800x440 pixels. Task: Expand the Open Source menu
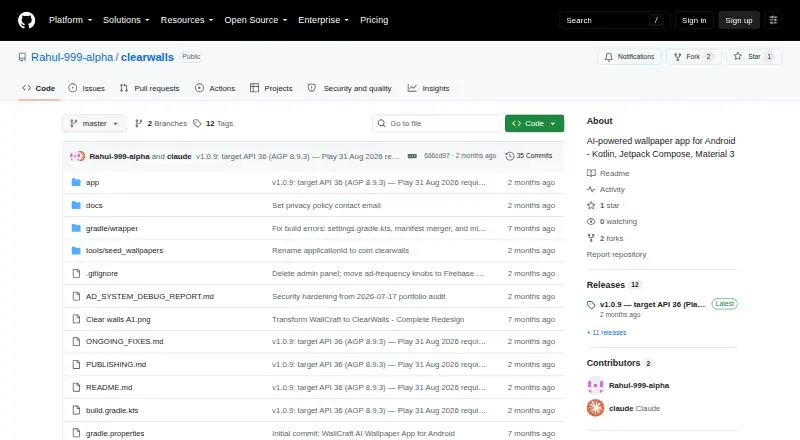(256, 20)
